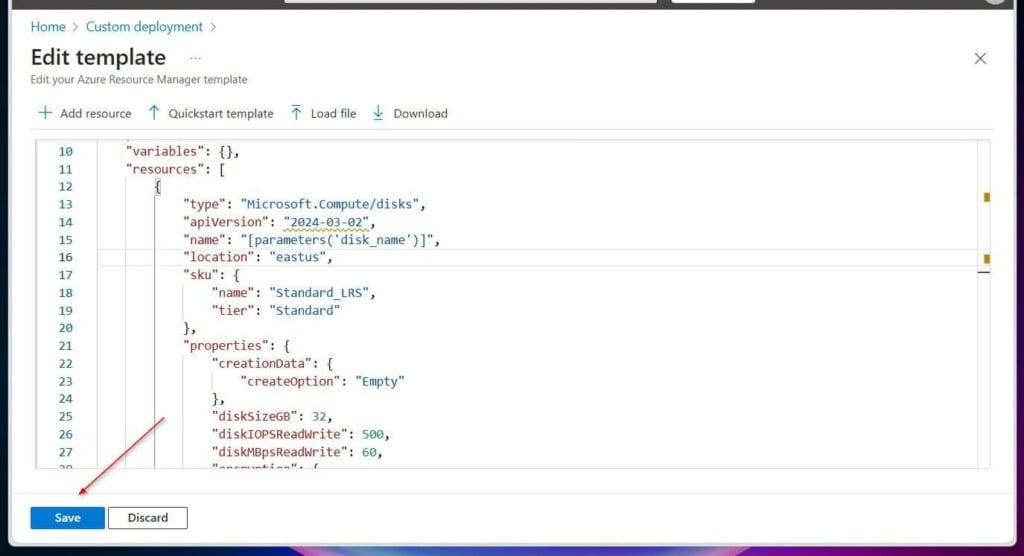This screenshot has width=1024, height=556.
Task: Click the "variables" key on line 10
Action: click(165, 152)
